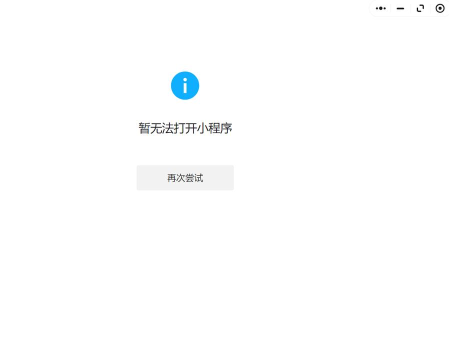Select the 暂无法打开小程序 message text
This screenshot has width=449, height=360.
pyautogui.click(x=185, y=128)
